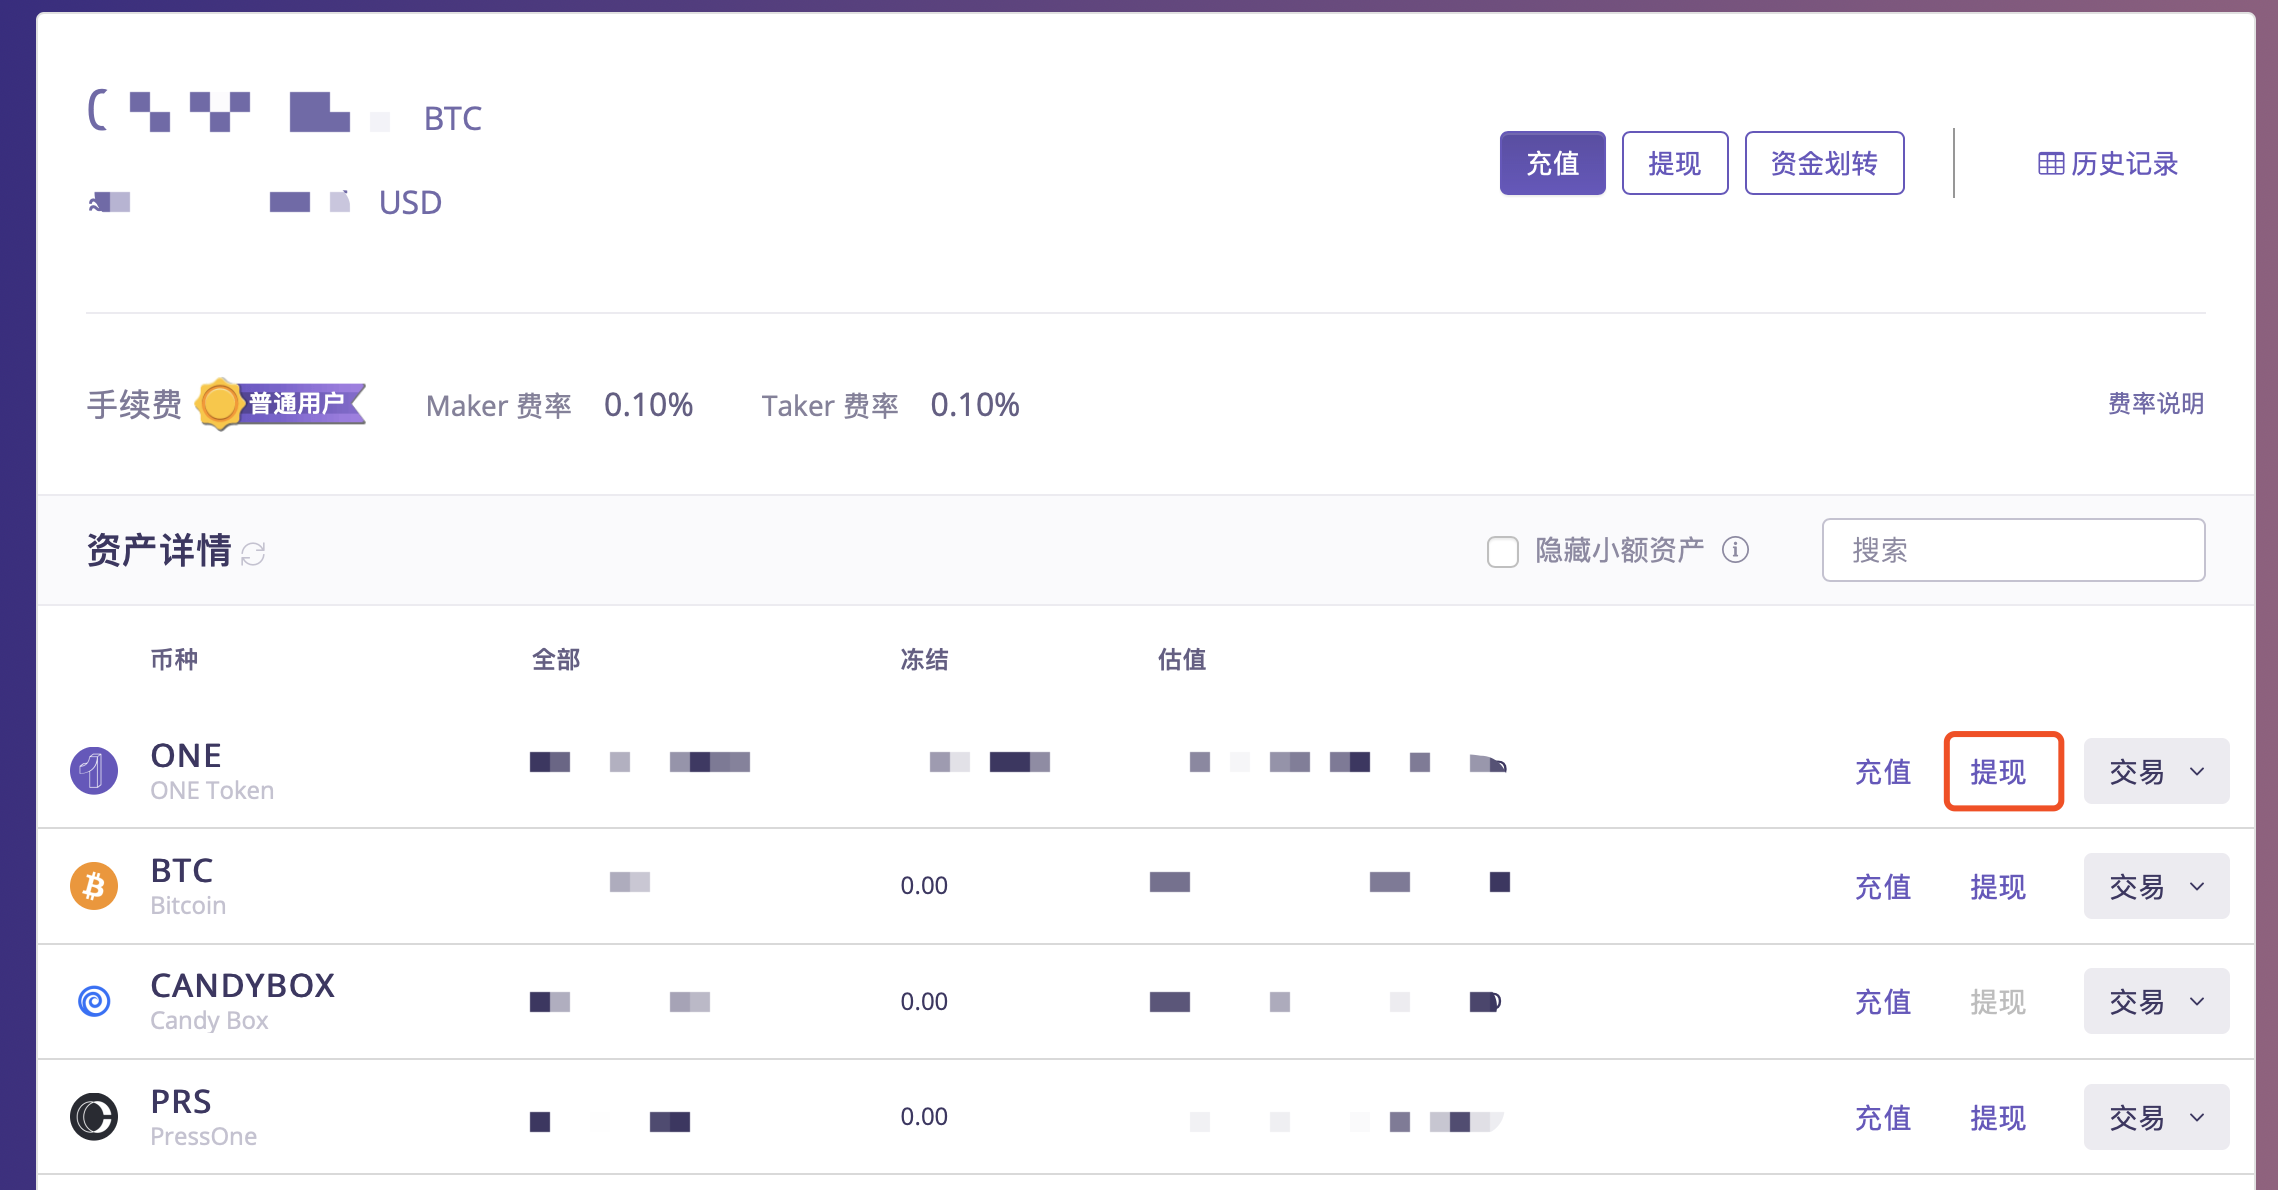2278x1190 pixels.
Task: Click the black PressOne PRS icon
Action: pyautogui.click(x=94, y=1116)
